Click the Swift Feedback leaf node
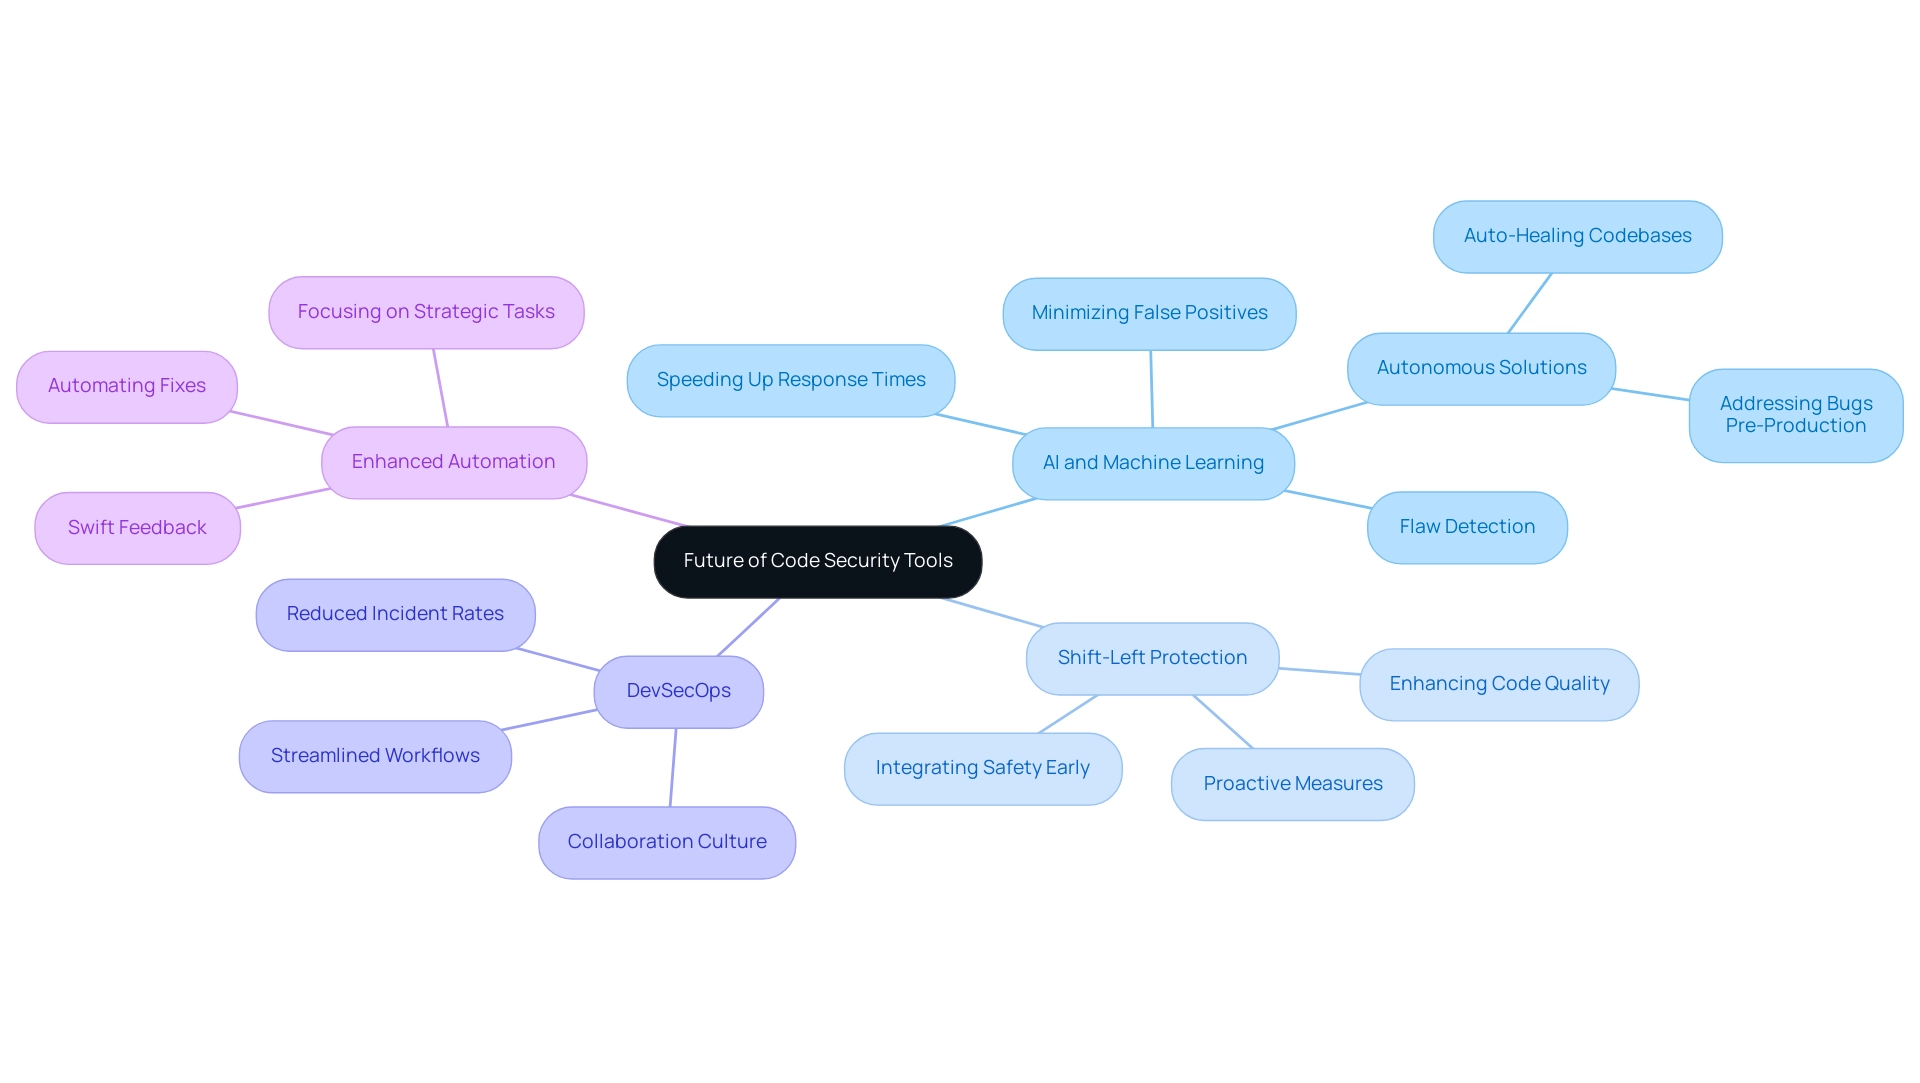The width and height of the screenshot is (1920, 1083). [x=146, y=528]
